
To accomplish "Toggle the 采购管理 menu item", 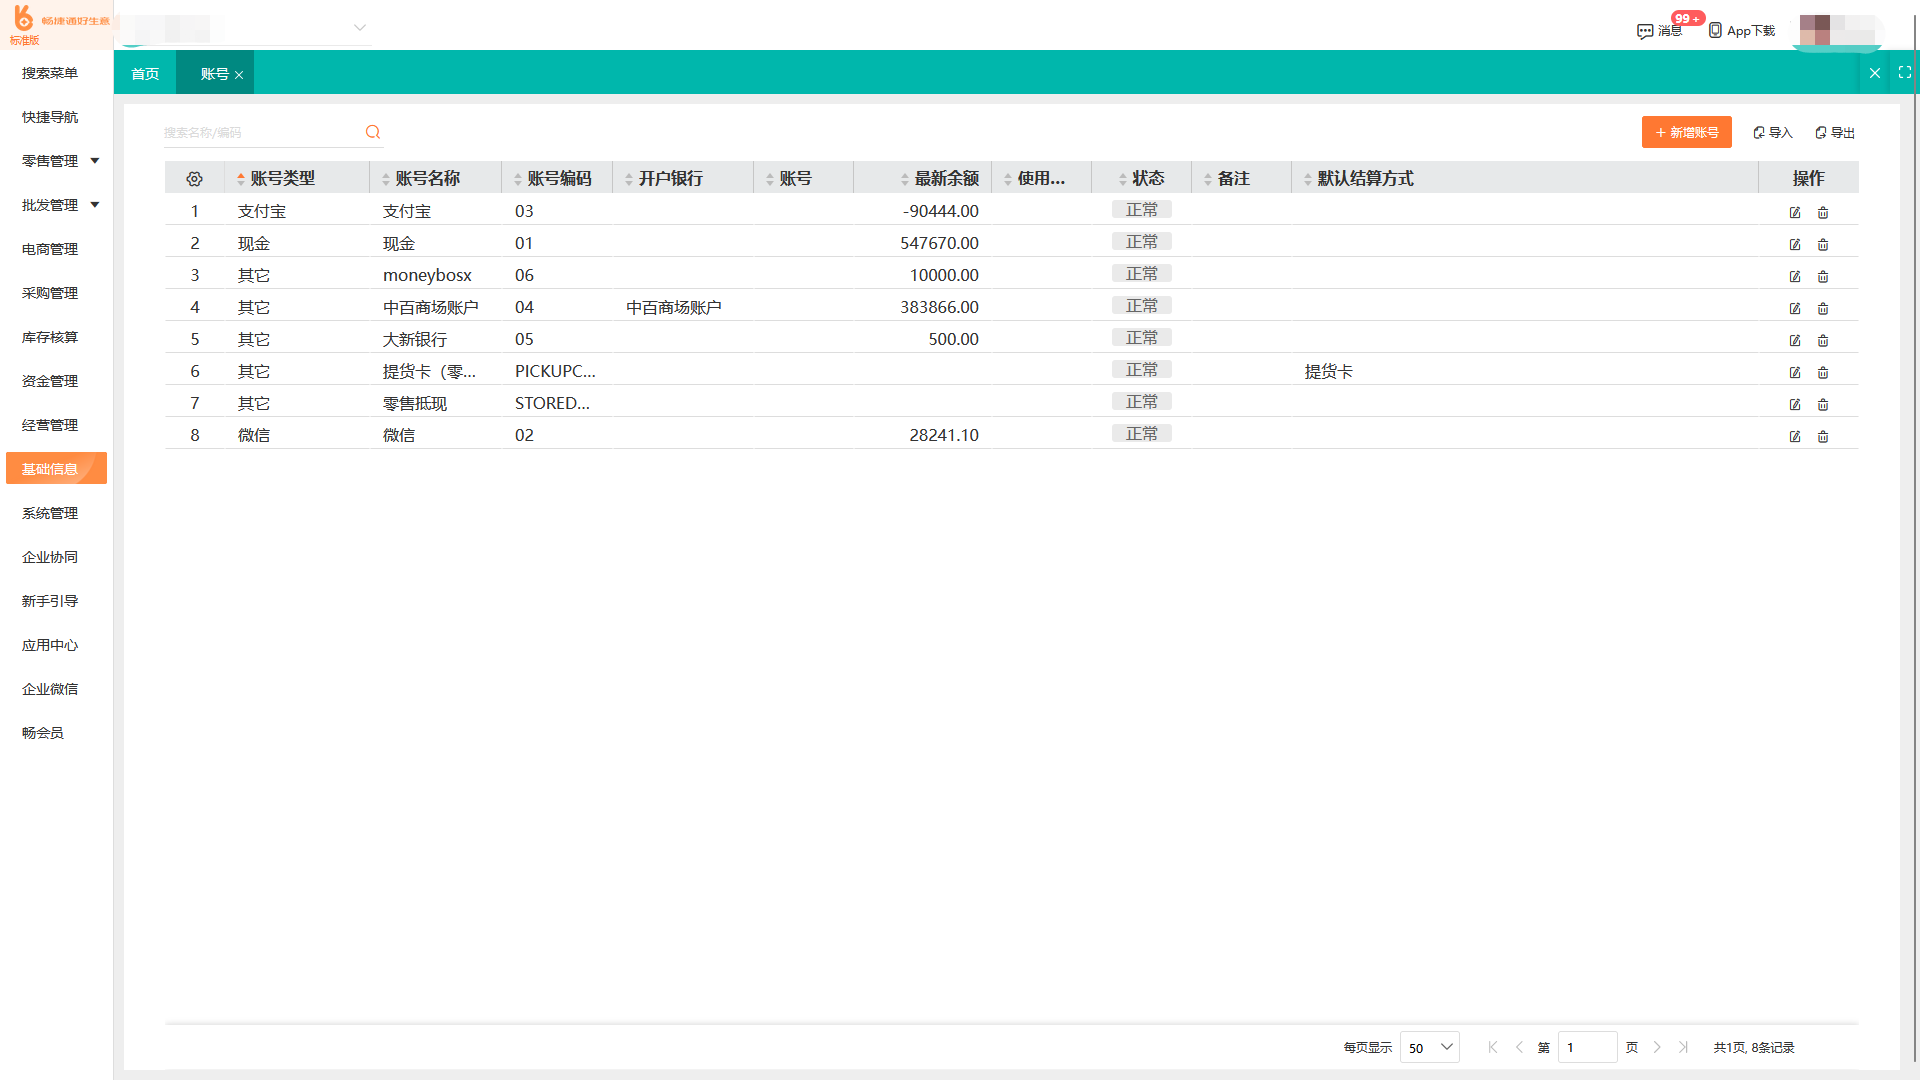I will point(53,293).
